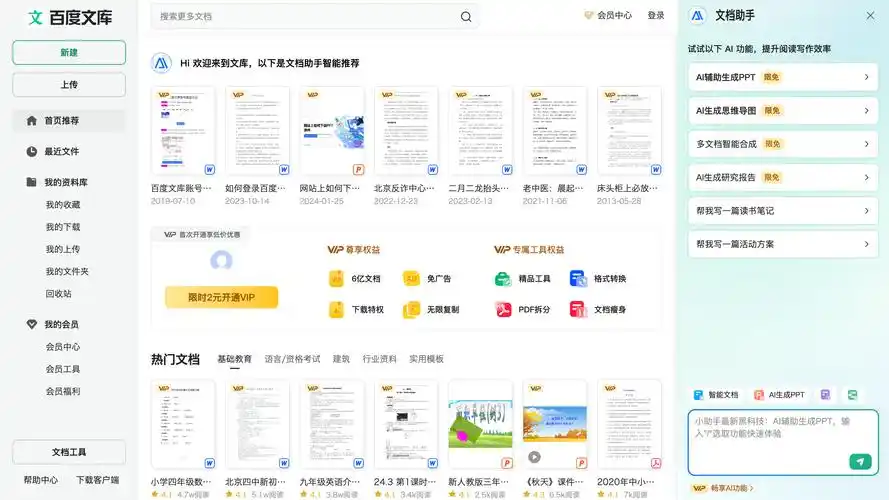This screenshot has height=500, width=889.
Task: Send message with the green paper-plane icon
Action: [859, 461]
